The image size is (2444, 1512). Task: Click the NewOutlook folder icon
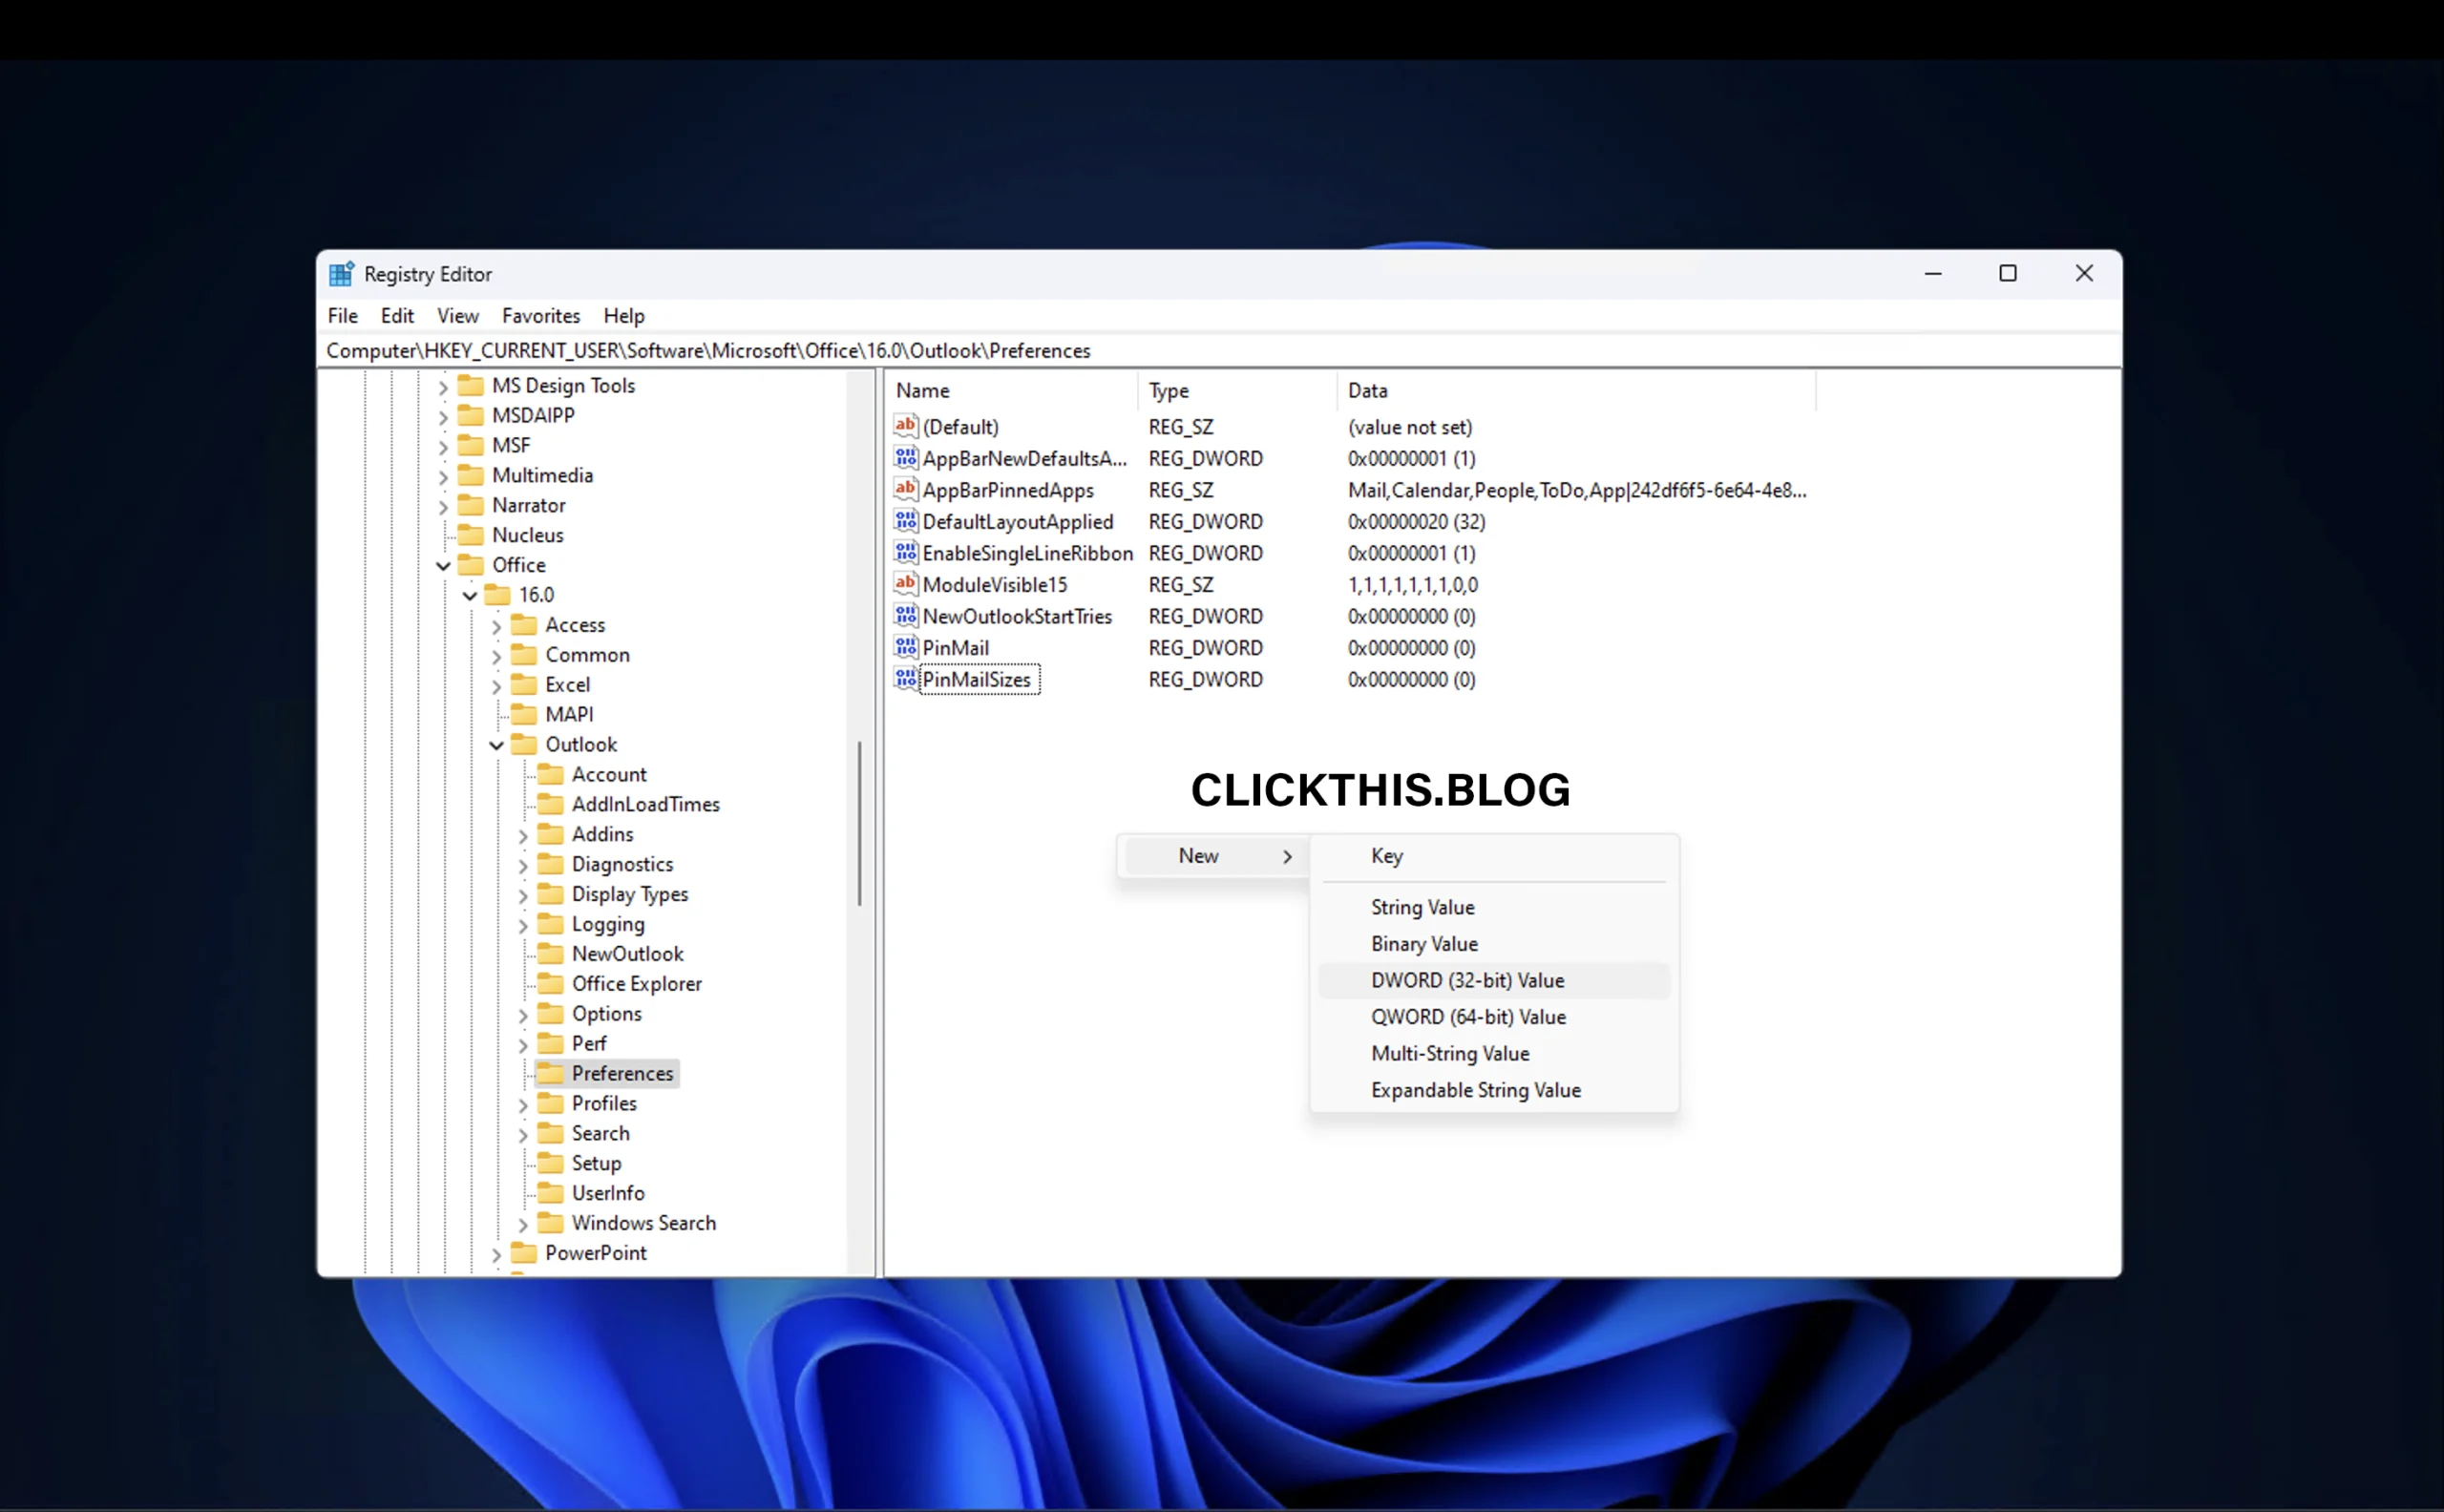tap(550, 954)
